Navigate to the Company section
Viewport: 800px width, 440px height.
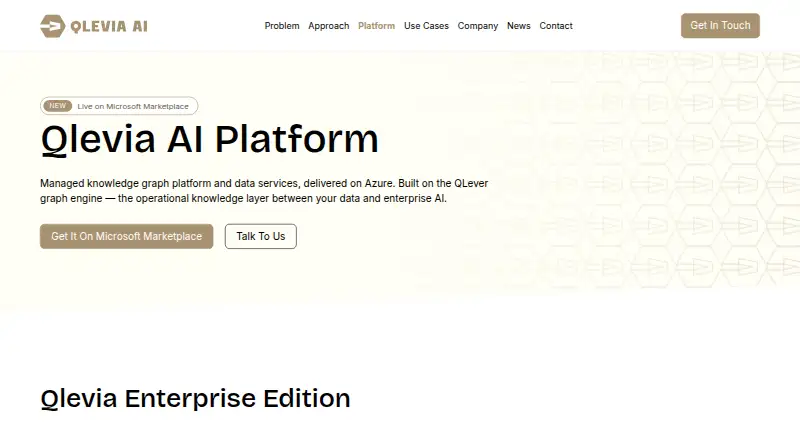tap(478, 26)
